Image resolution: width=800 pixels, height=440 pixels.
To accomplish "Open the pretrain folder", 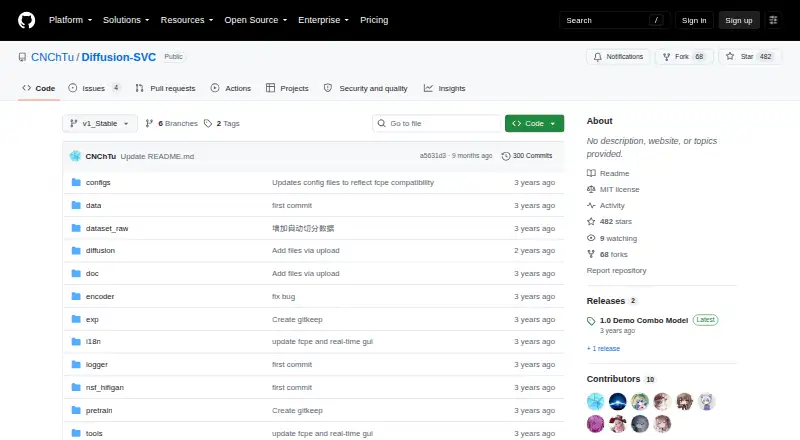I will [99, 410].
